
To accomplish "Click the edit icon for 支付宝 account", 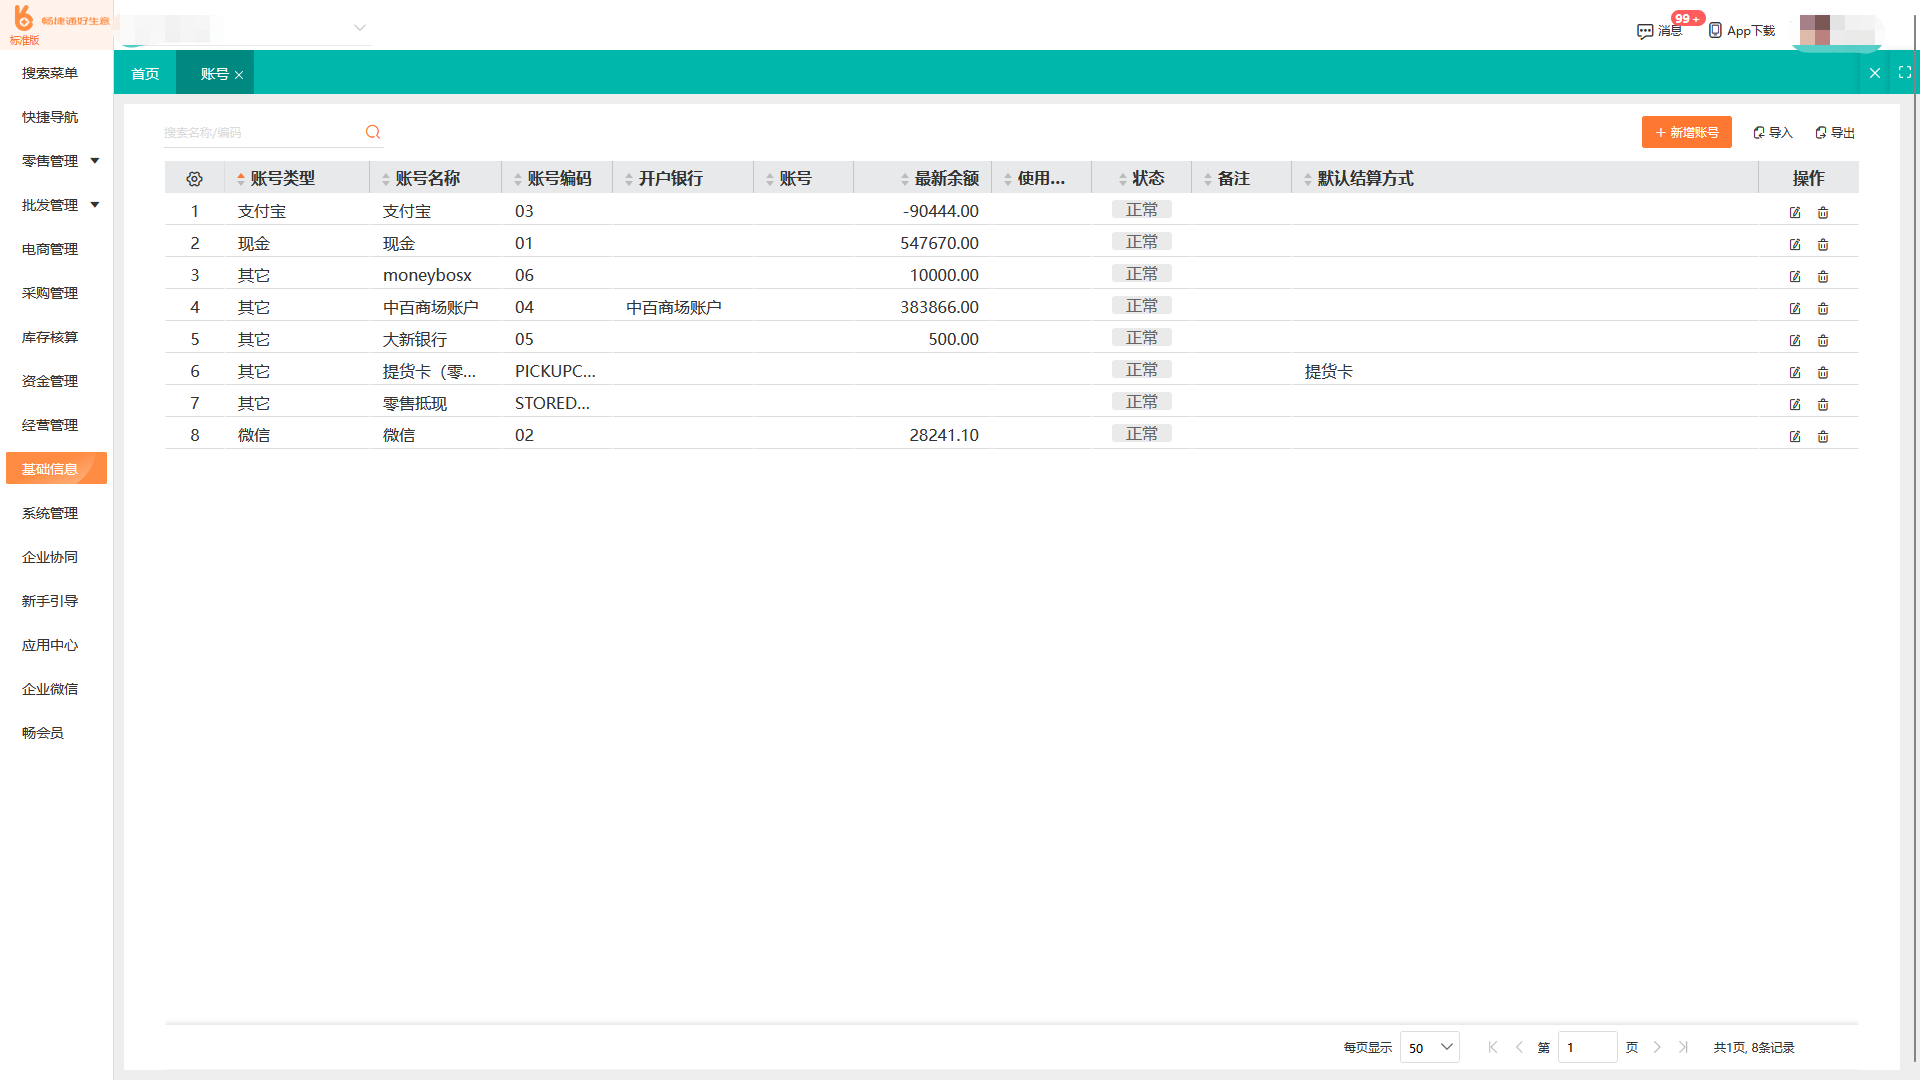I will pos(1795,211).
